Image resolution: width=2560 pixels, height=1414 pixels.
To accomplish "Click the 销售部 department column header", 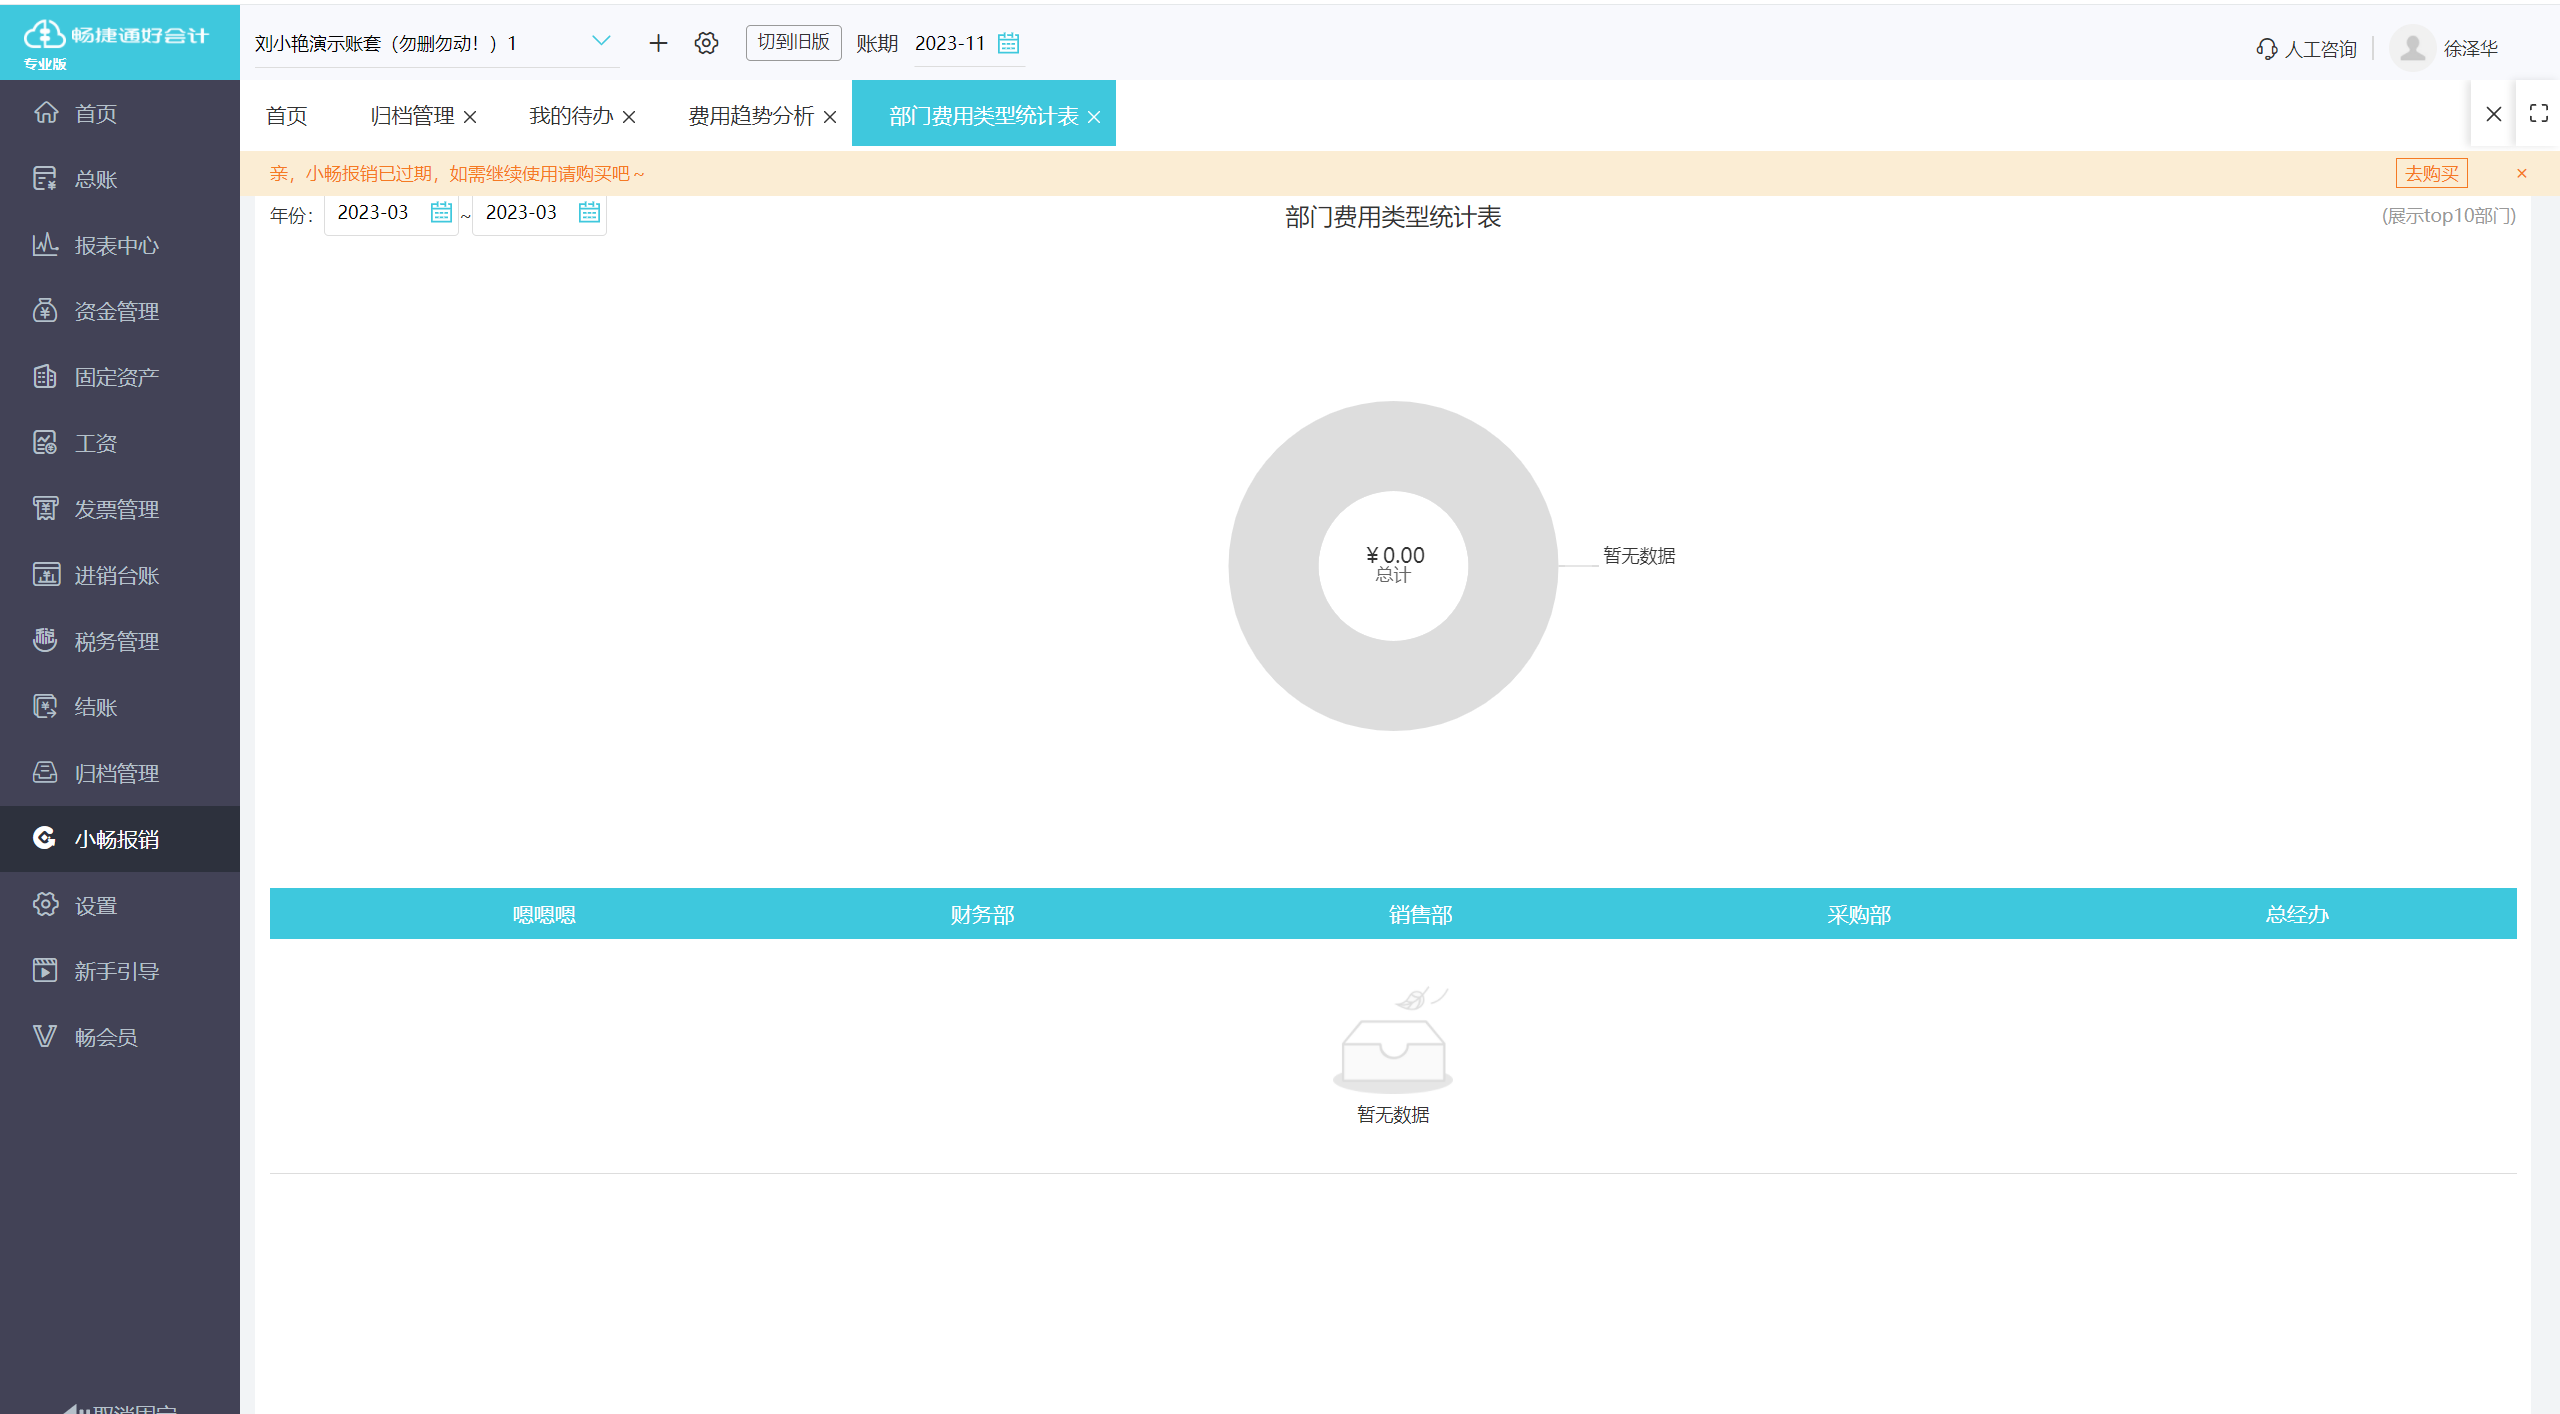I will 1422,912.
